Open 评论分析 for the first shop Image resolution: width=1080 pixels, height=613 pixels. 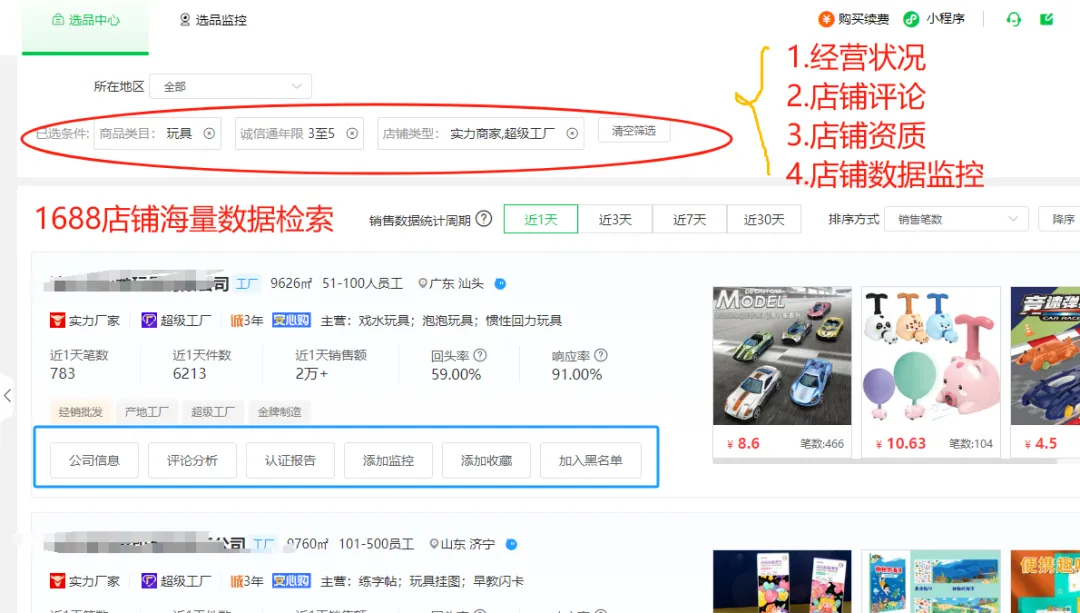coord(191,460)
